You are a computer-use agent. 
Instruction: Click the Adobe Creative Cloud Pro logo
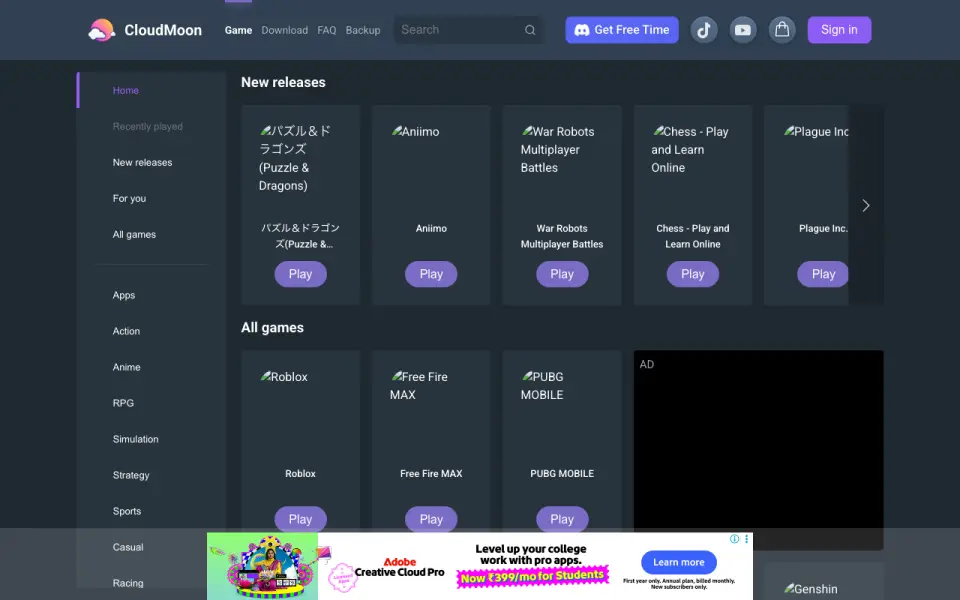coord(399,568)
